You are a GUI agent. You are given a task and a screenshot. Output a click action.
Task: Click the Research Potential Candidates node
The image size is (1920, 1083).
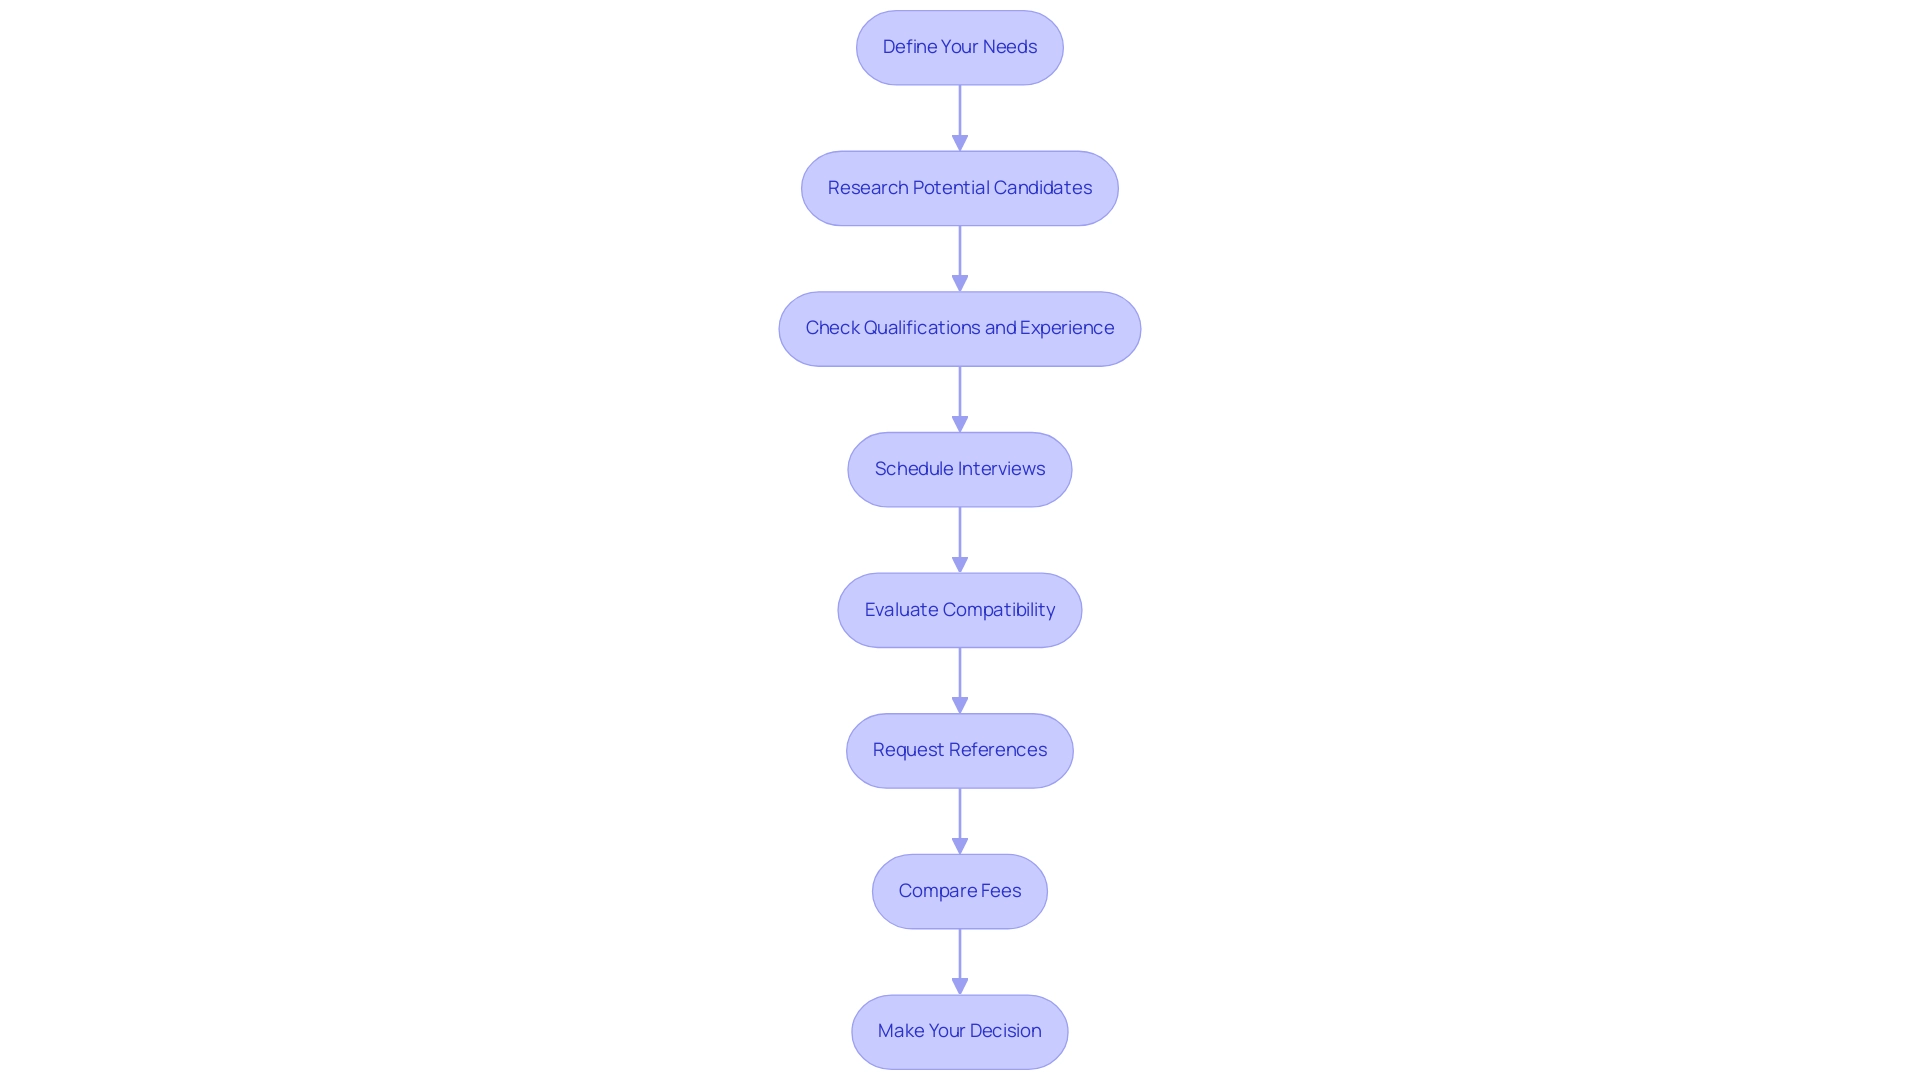click(x=959, y=186)
